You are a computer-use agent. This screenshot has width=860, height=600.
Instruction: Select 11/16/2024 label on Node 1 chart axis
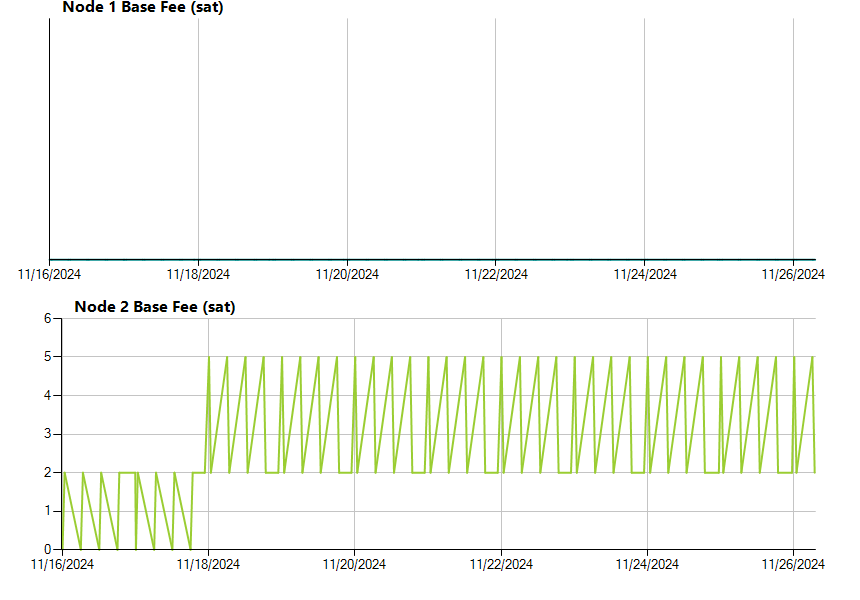pyautogui.click(x=49, y=273)
